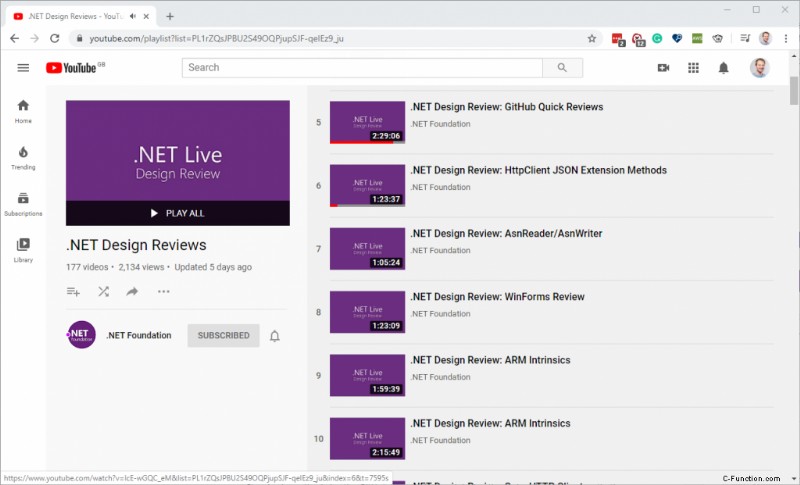Shuffle the .NET Design Reviews playlist
Viewport: 800px width, 485px height.
(x=103, y=292)
